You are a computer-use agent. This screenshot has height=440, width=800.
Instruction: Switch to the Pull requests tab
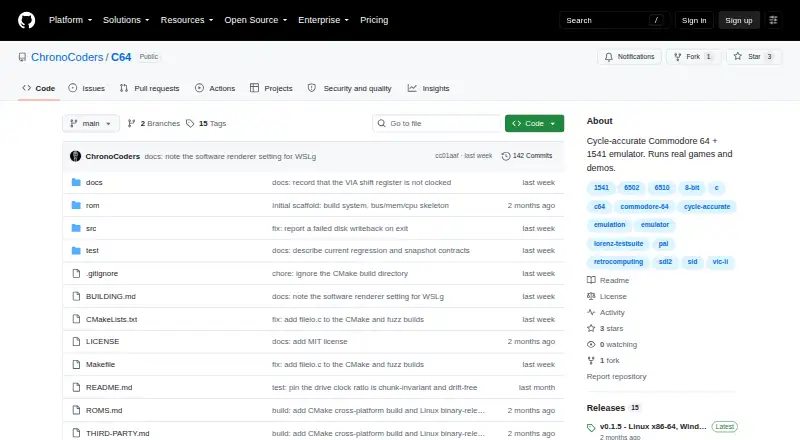click(149, 88)
